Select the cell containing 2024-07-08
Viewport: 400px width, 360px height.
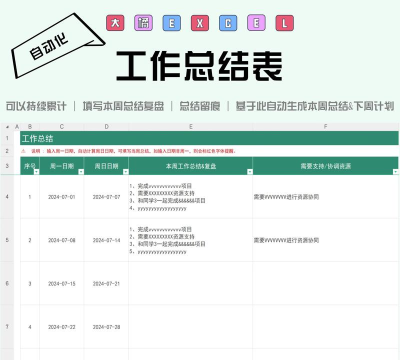click(x=62, y=240)
